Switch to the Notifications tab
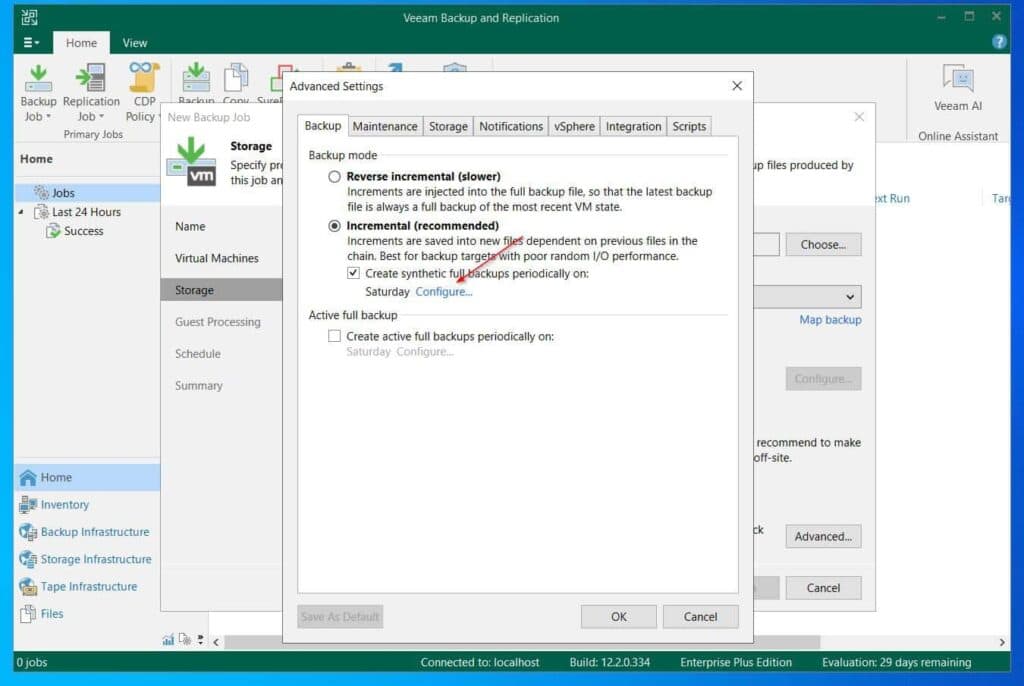Viewport: 1024px width, 686px height. (511, 126)
